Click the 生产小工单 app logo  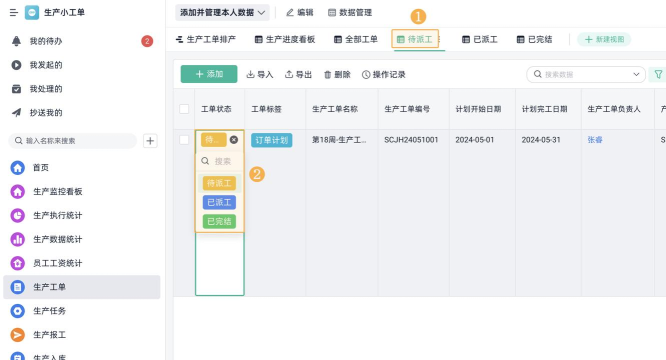(32, 13)
